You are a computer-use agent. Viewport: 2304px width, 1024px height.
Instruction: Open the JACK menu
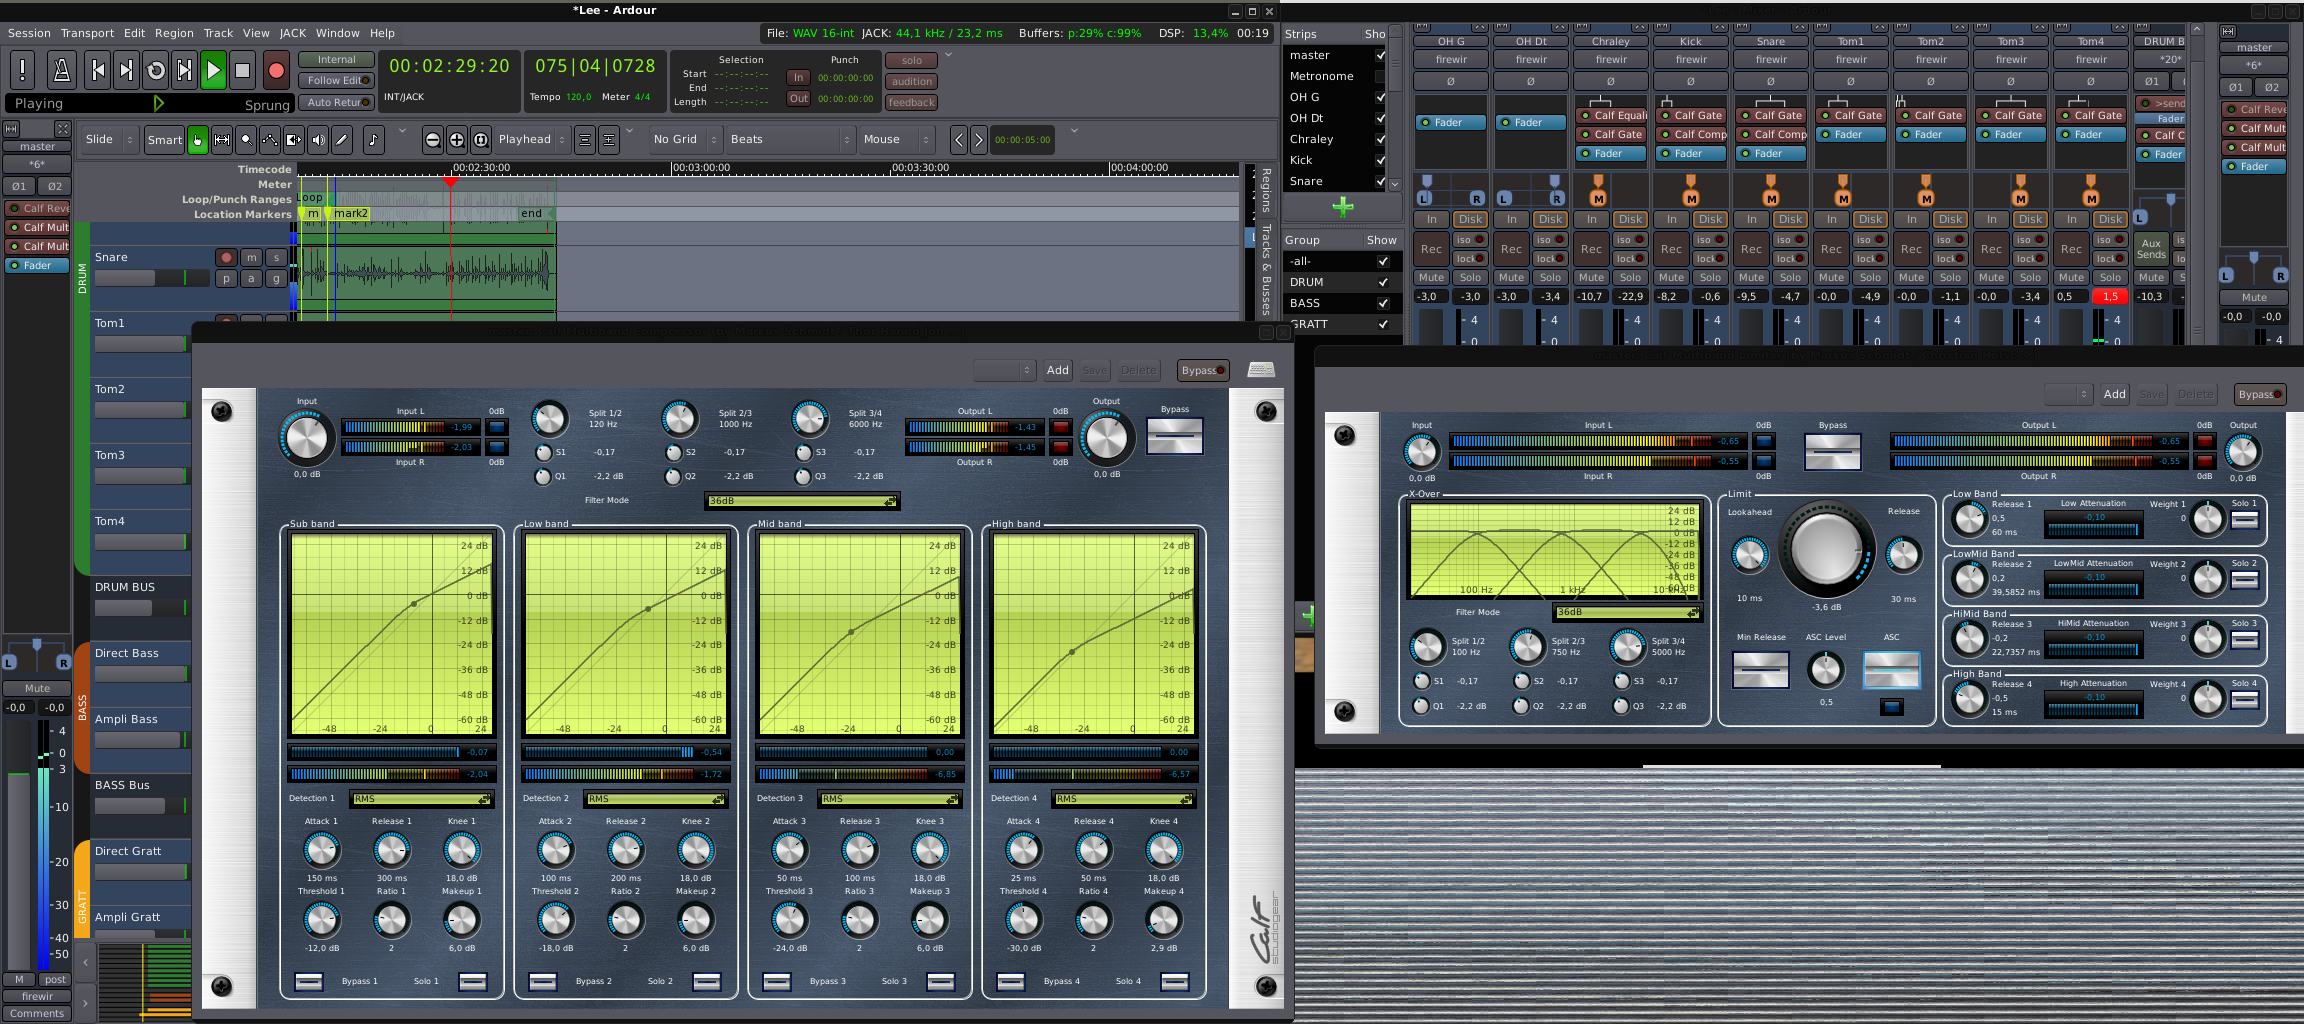pyautogui.click(x=292, y=33)
